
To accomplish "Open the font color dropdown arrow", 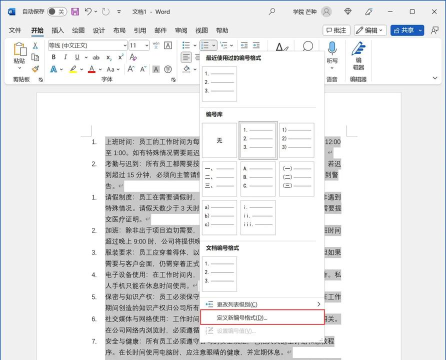I will pos(100,69).
